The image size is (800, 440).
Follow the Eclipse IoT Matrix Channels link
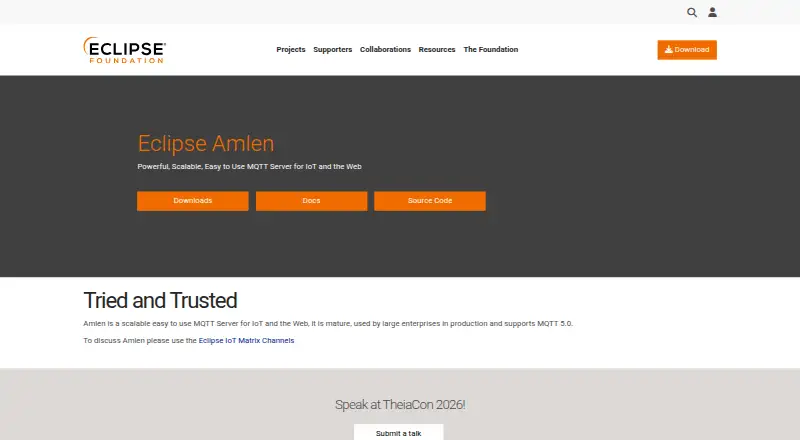tap(246, 340)
